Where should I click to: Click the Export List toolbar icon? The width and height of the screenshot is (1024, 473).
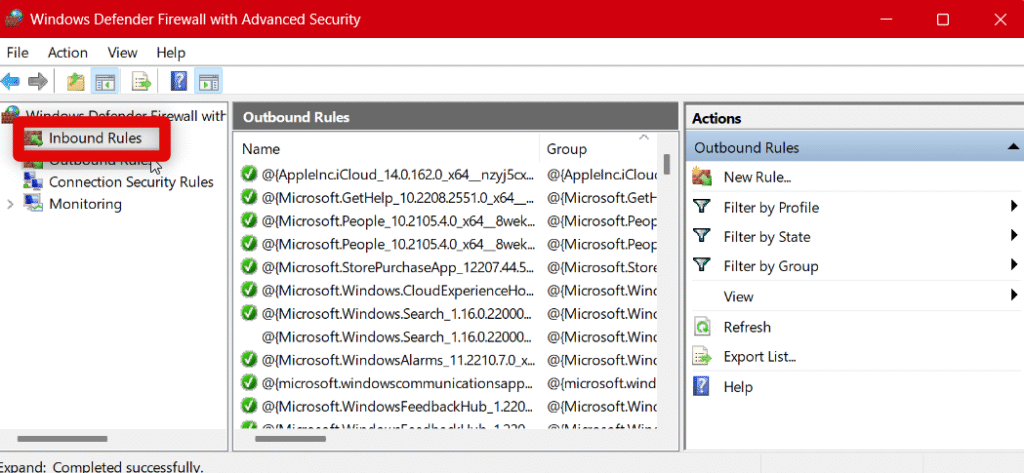click(141, 81)
